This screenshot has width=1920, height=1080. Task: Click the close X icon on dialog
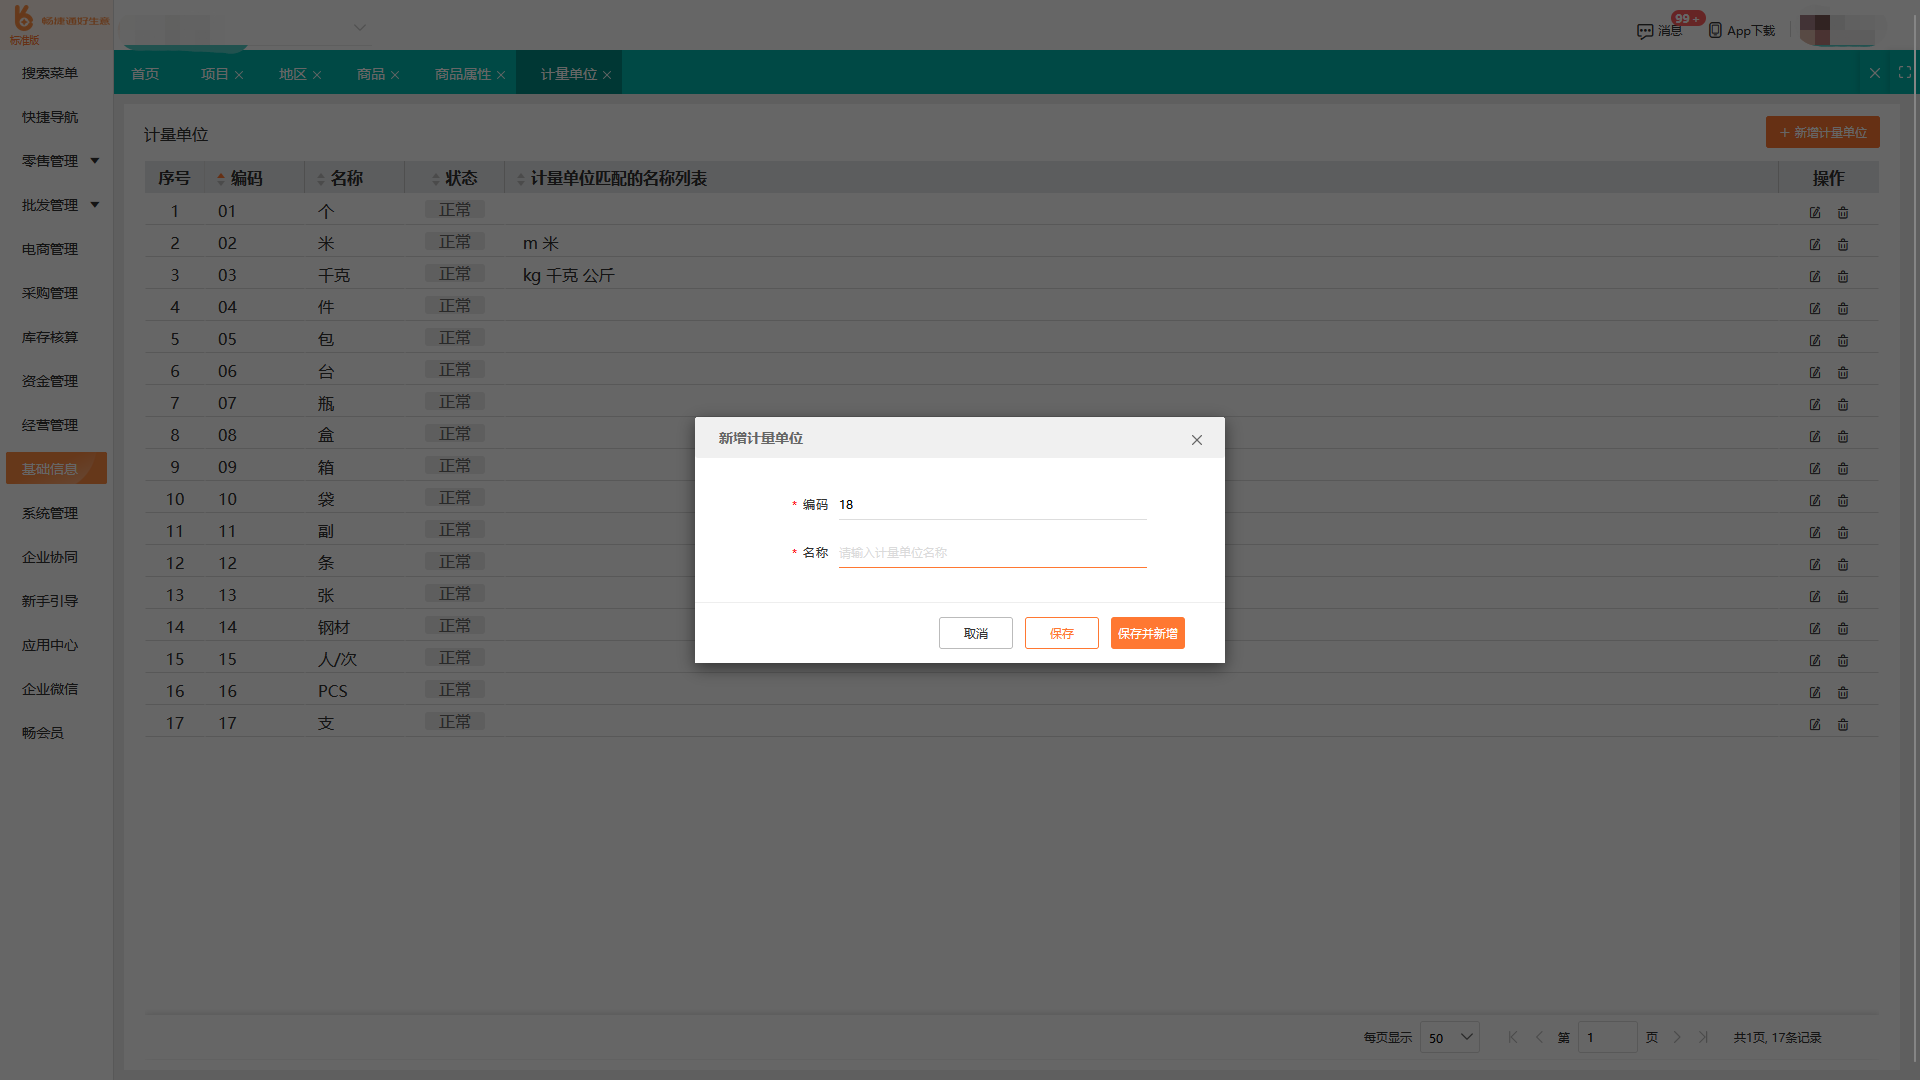point(1197,439)
